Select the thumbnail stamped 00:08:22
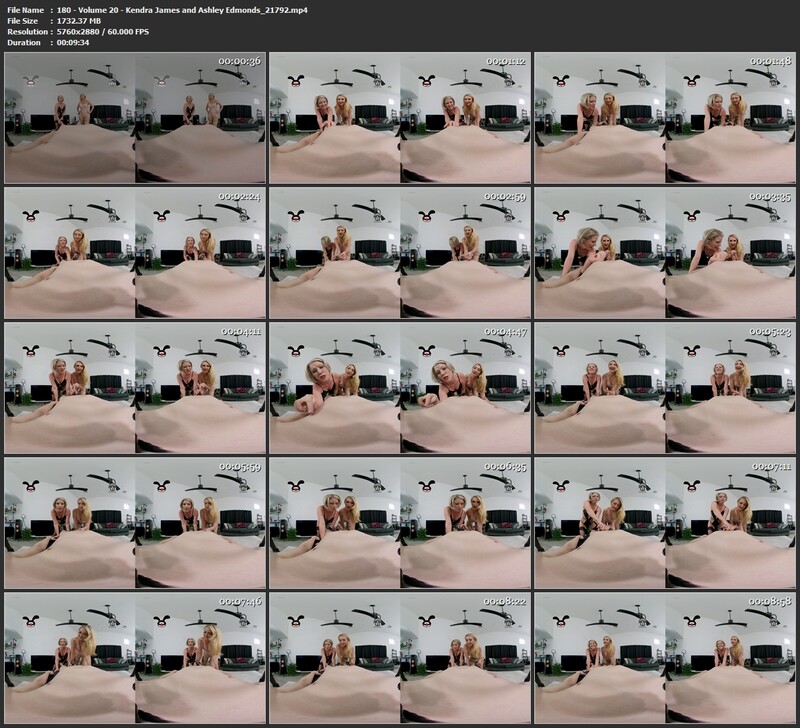 click(400, 656)
